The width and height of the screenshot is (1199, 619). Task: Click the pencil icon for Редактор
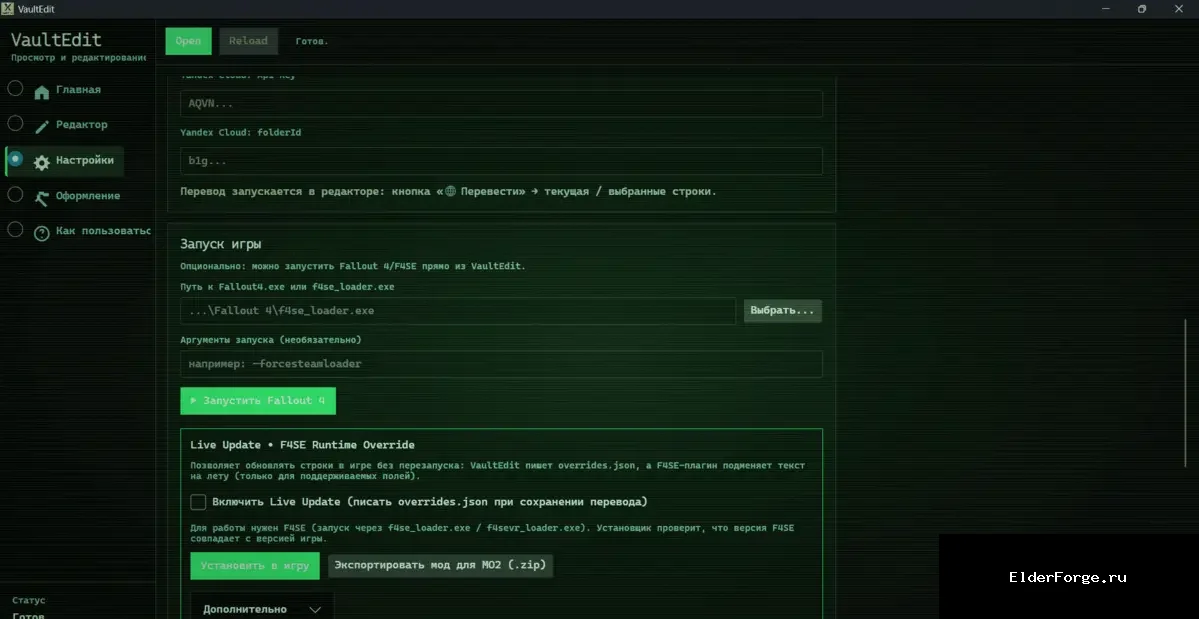click(41, 127)
